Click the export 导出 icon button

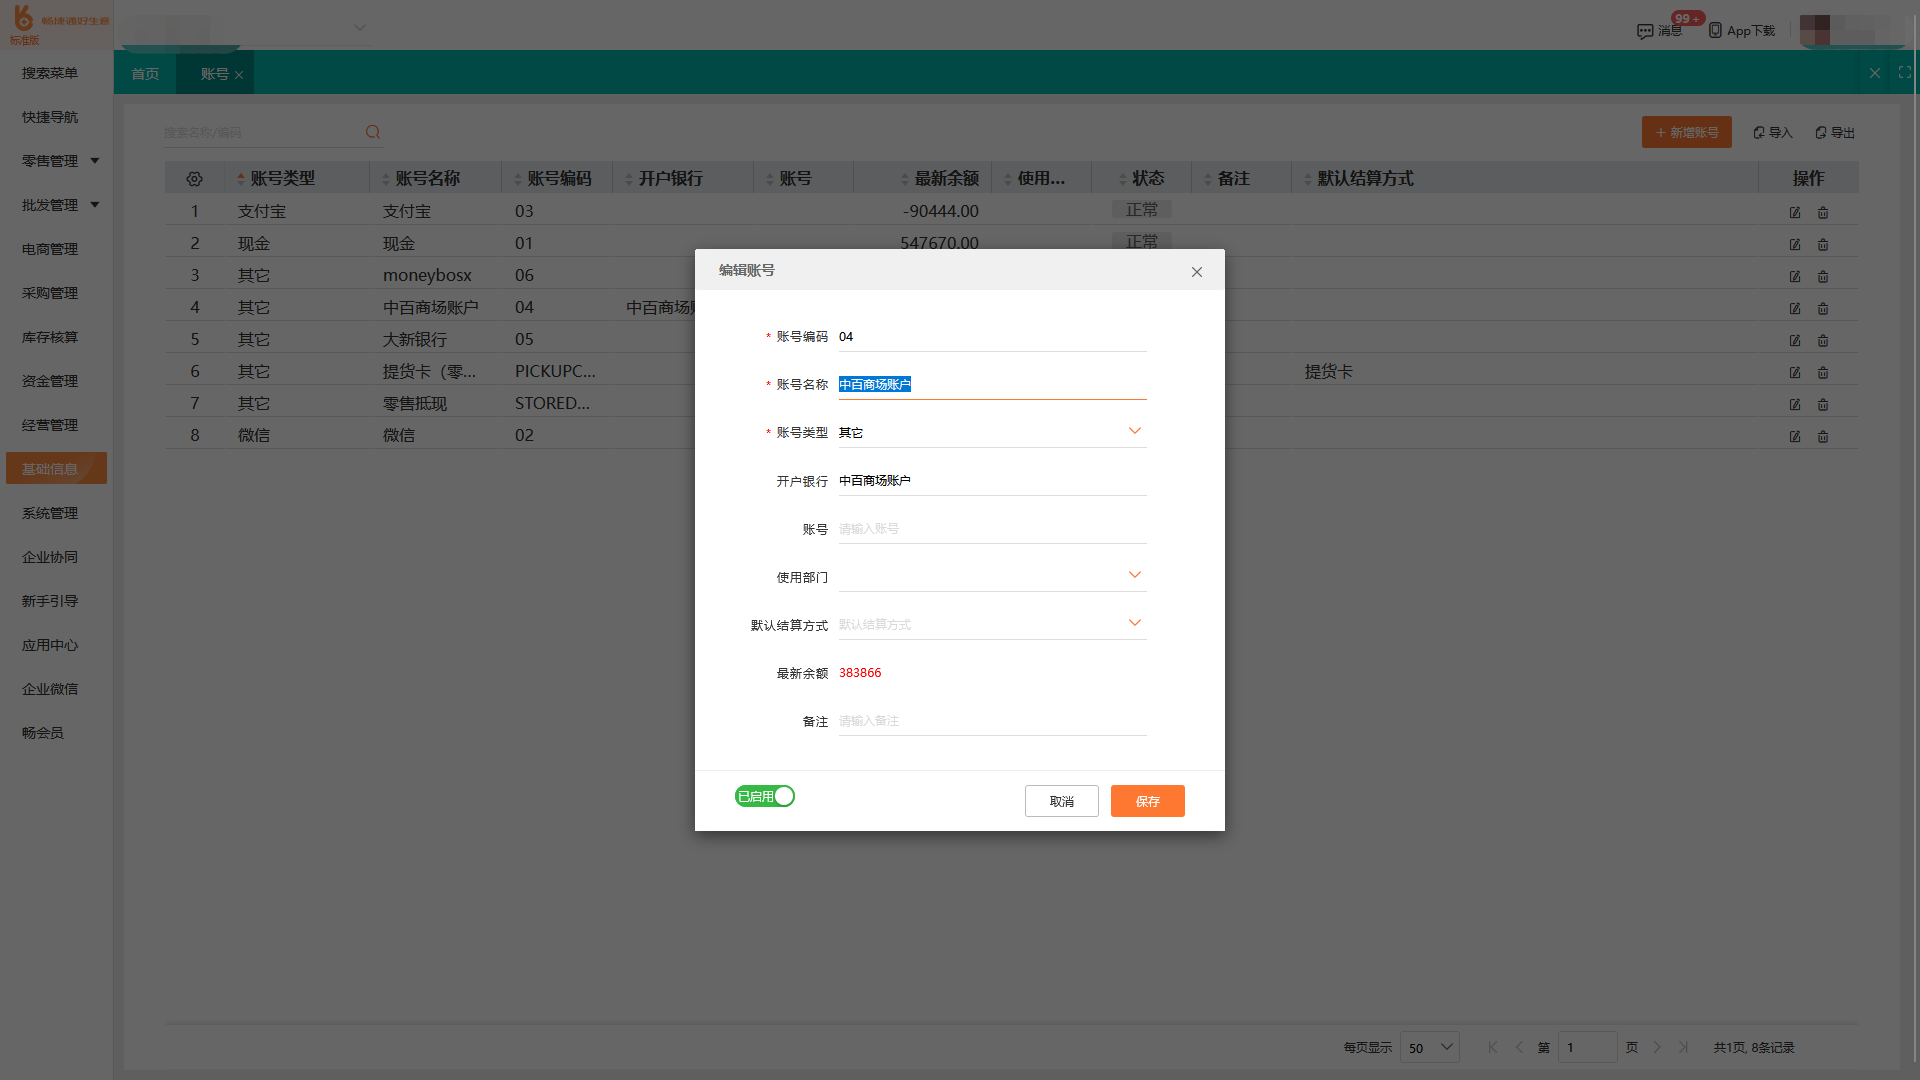[x=1834, y=132]
